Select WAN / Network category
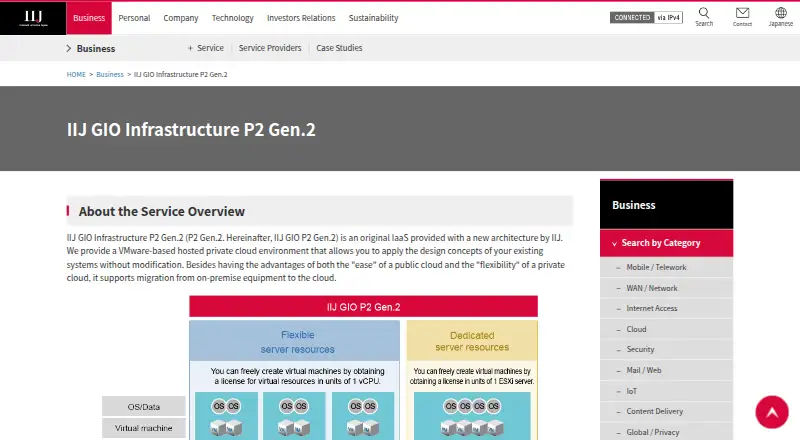Image resolution: width=800 pixels, height=440 pixels. [x=666, y=288]
